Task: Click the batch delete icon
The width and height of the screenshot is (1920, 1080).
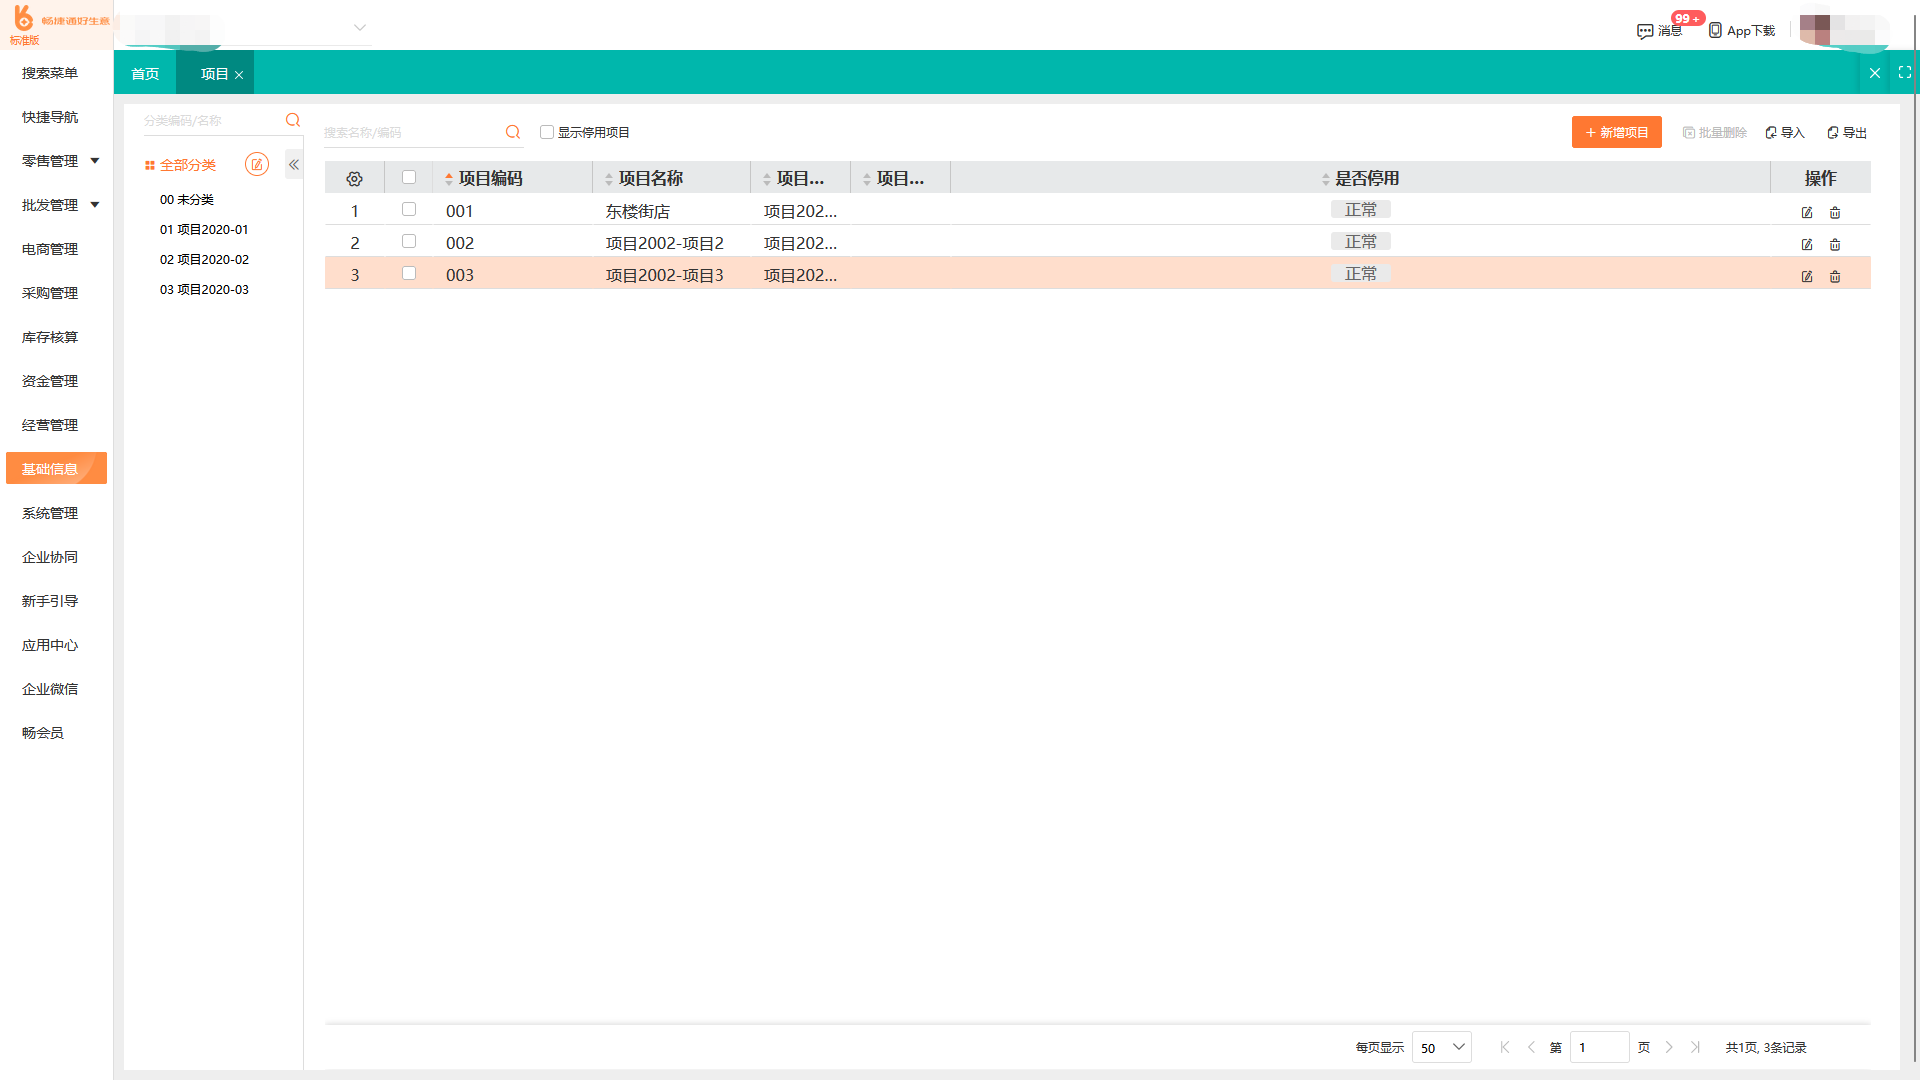Action: tap(1710, 132)
